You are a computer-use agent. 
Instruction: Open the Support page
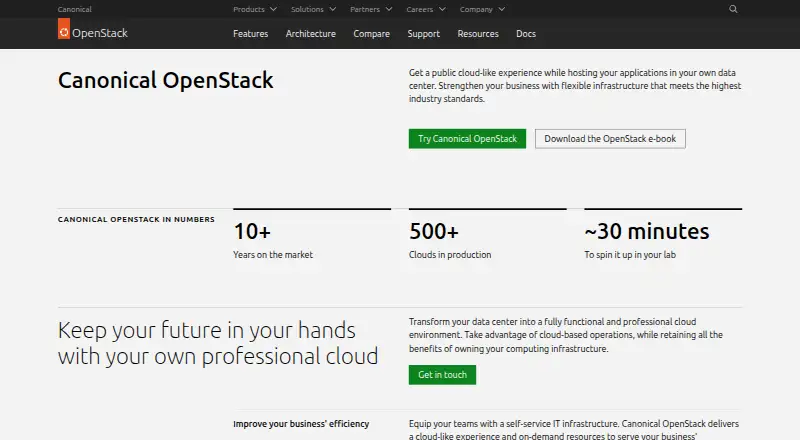click(x=423, y=34)
